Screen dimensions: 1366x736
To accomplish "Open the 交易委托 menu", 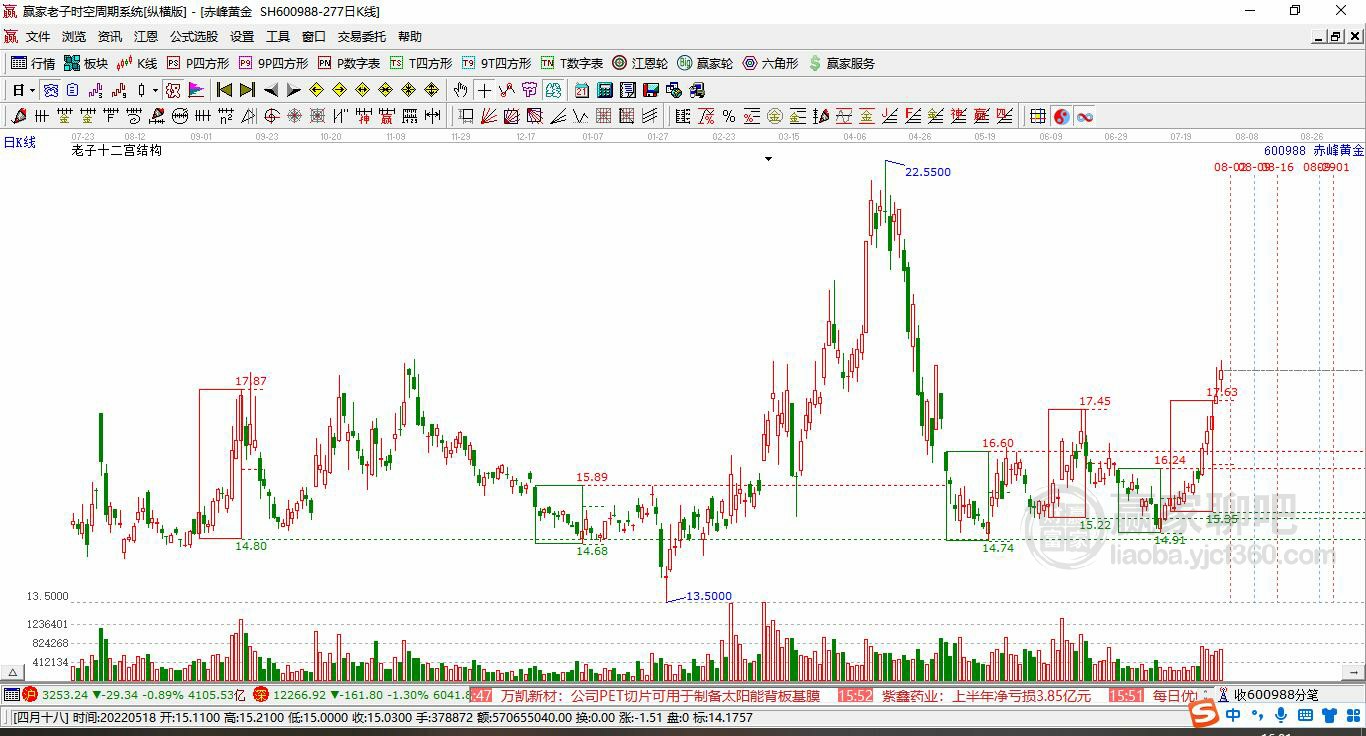I will (361, 37).
